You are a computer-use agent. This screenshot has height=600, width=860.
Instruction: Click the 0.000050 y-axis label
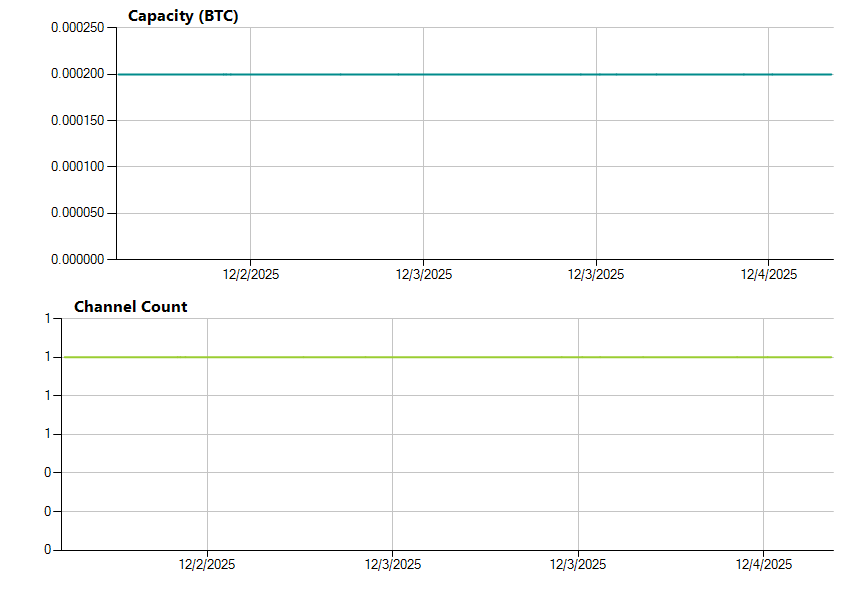[77, 213]
